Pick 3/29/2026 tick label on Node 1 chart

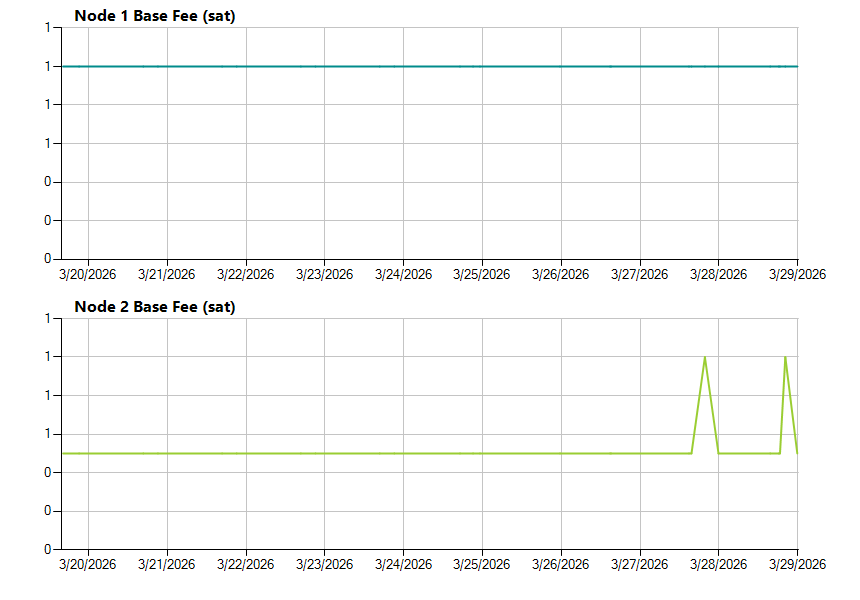coord(796,273)
